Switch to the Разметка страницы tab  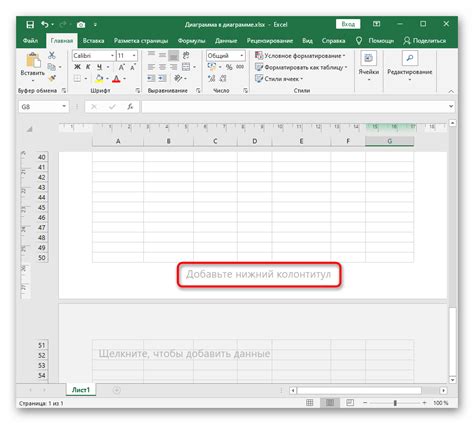coord(141,41)
